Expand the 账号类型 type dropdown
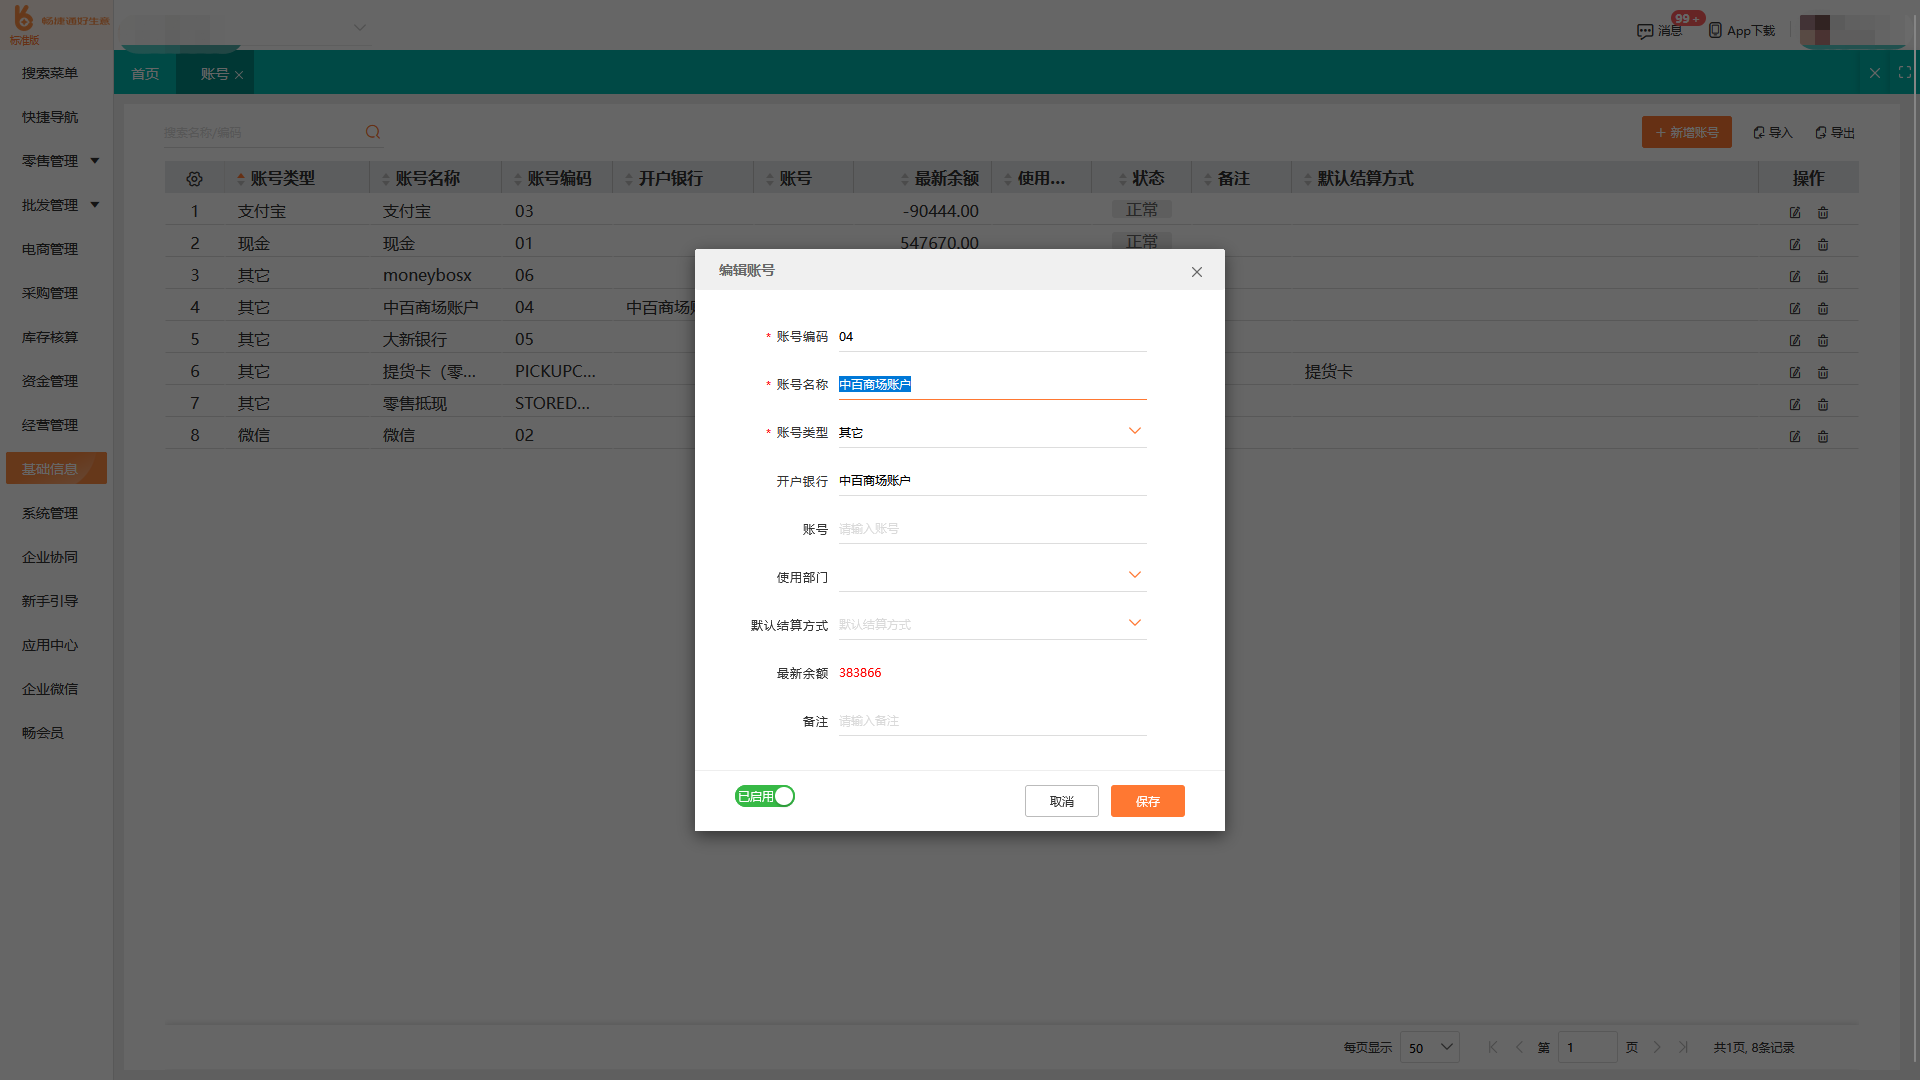The image size is (1920, 1080). (1135, 433)
